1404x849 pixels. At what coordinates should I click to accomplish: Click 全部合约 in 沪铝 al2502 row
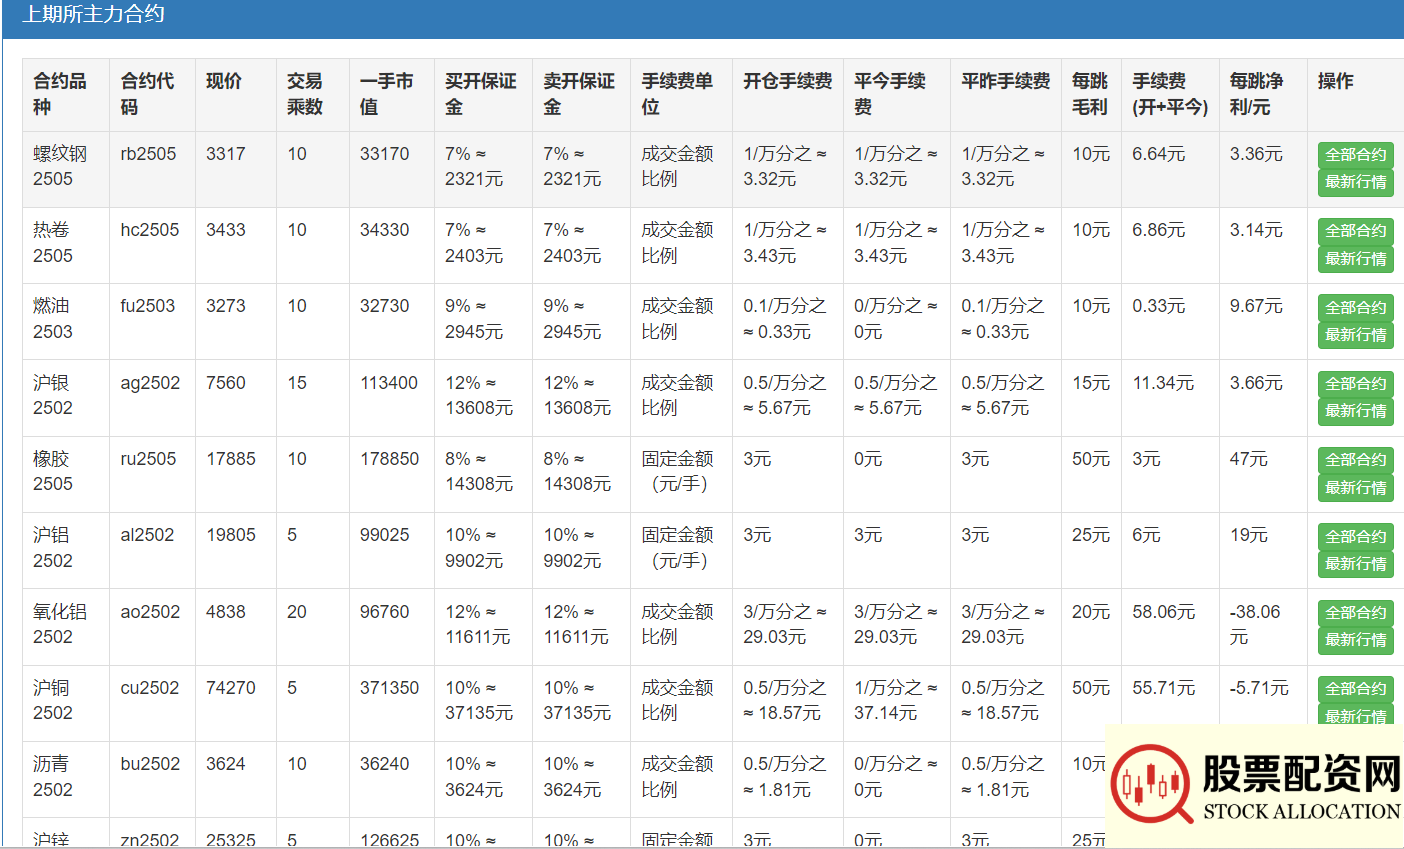click(x=1355, y=537)
